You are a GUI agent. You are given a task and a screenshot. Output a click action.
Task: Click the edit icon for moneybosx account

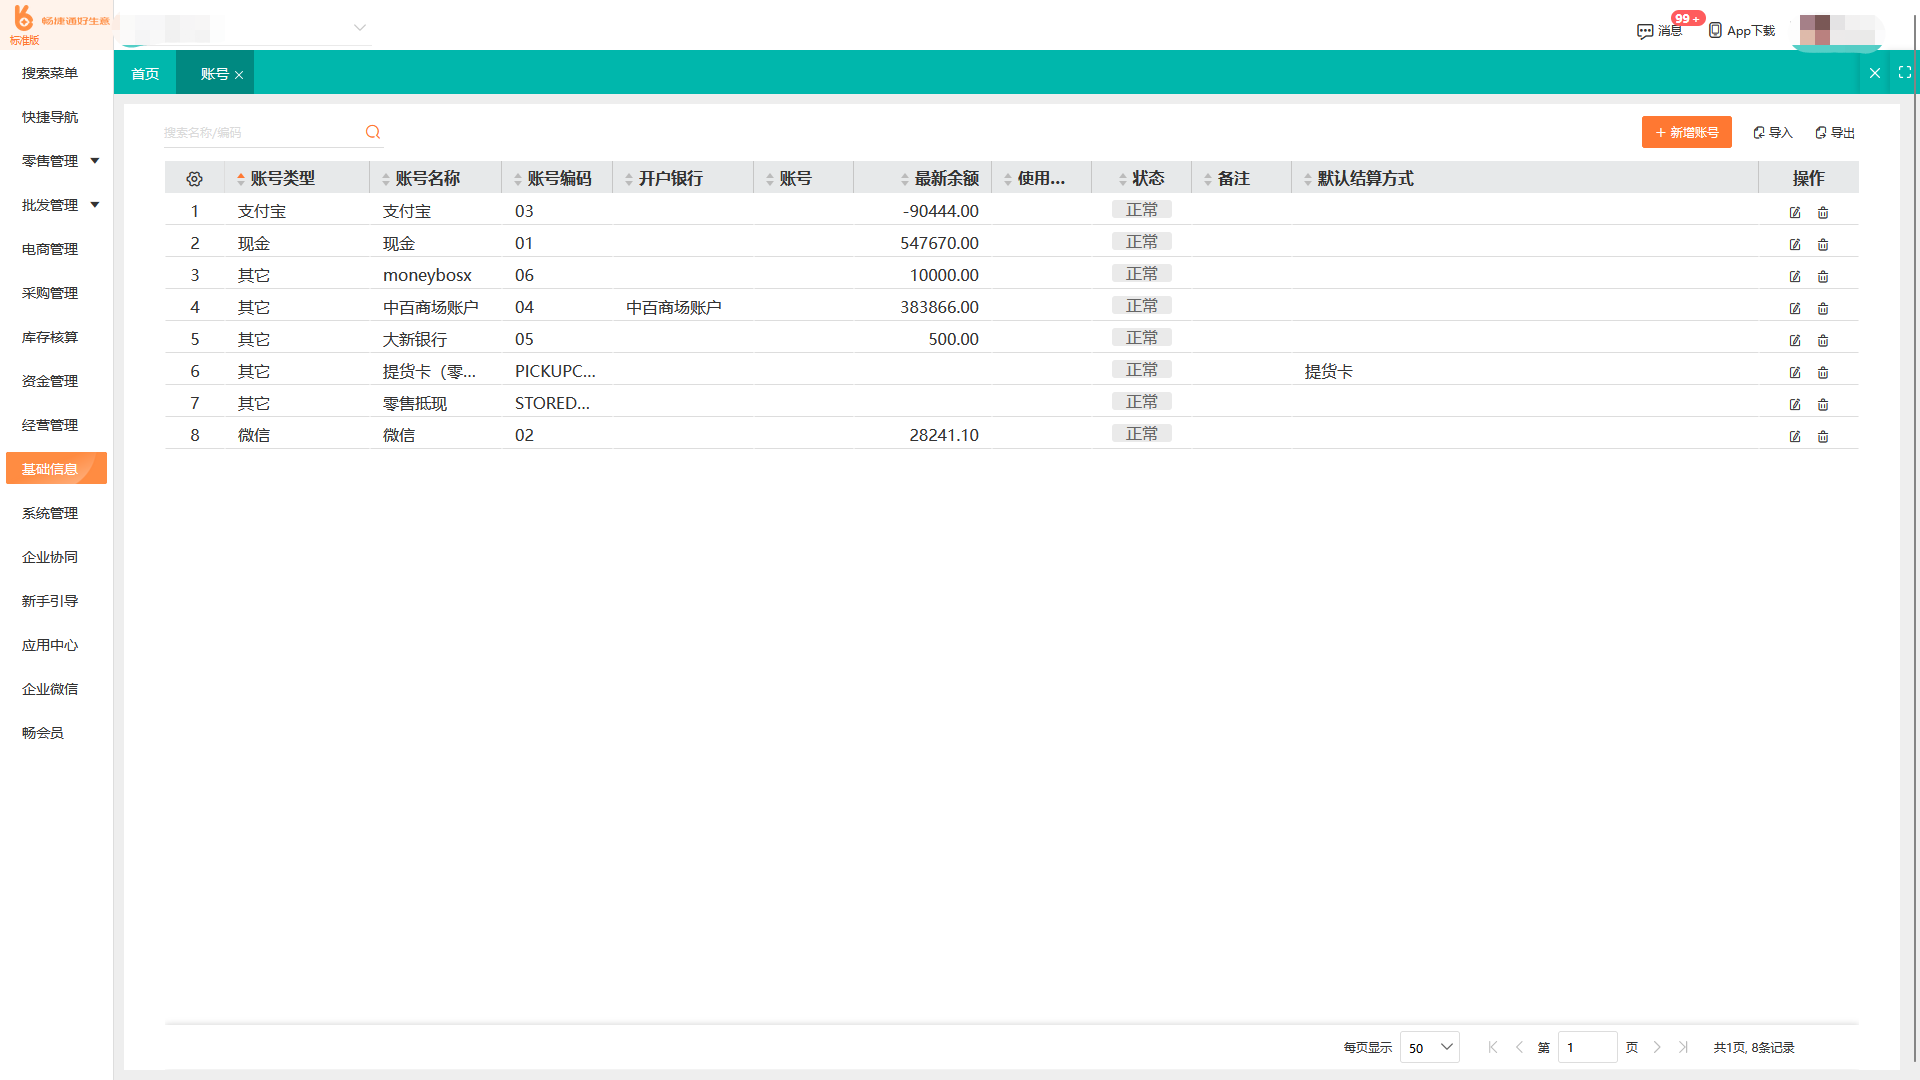1795,274
